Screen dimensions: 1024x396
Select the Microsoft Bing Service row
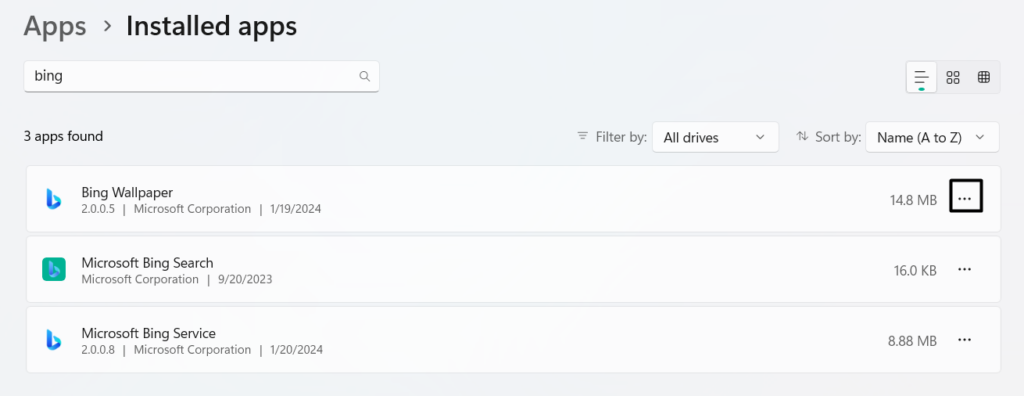coord(513,340)
